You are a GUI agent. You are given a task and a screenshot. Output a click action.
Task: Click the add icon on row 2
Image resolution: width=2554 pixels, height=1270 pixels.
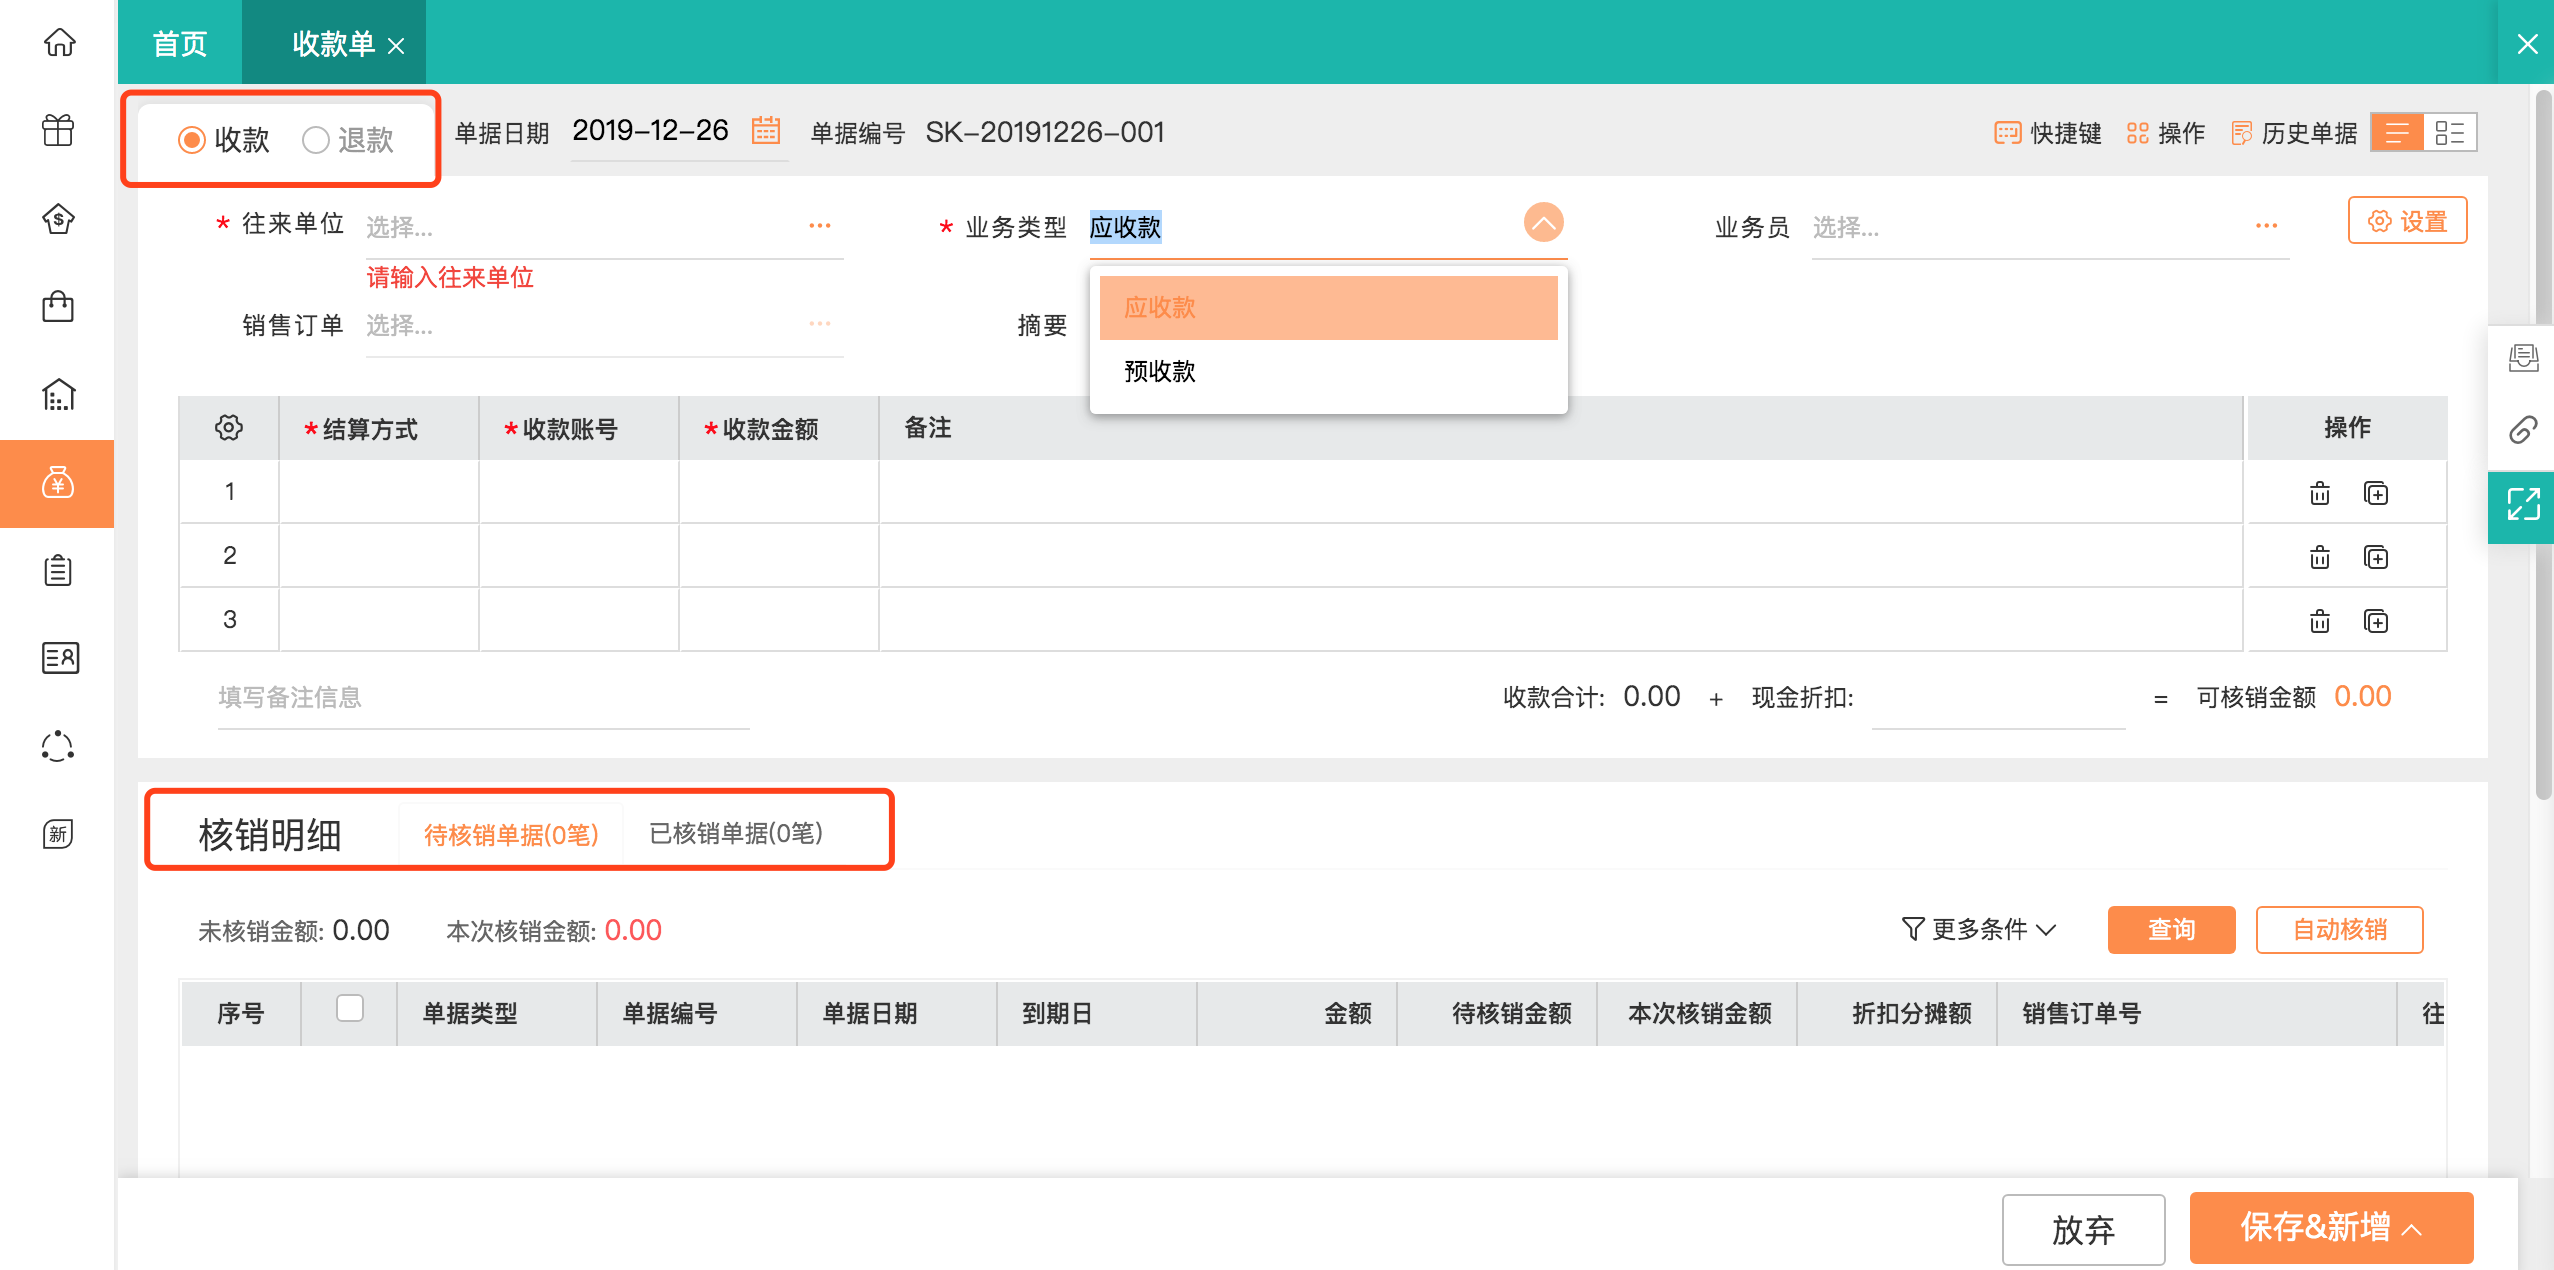[x=2376, y=555]
